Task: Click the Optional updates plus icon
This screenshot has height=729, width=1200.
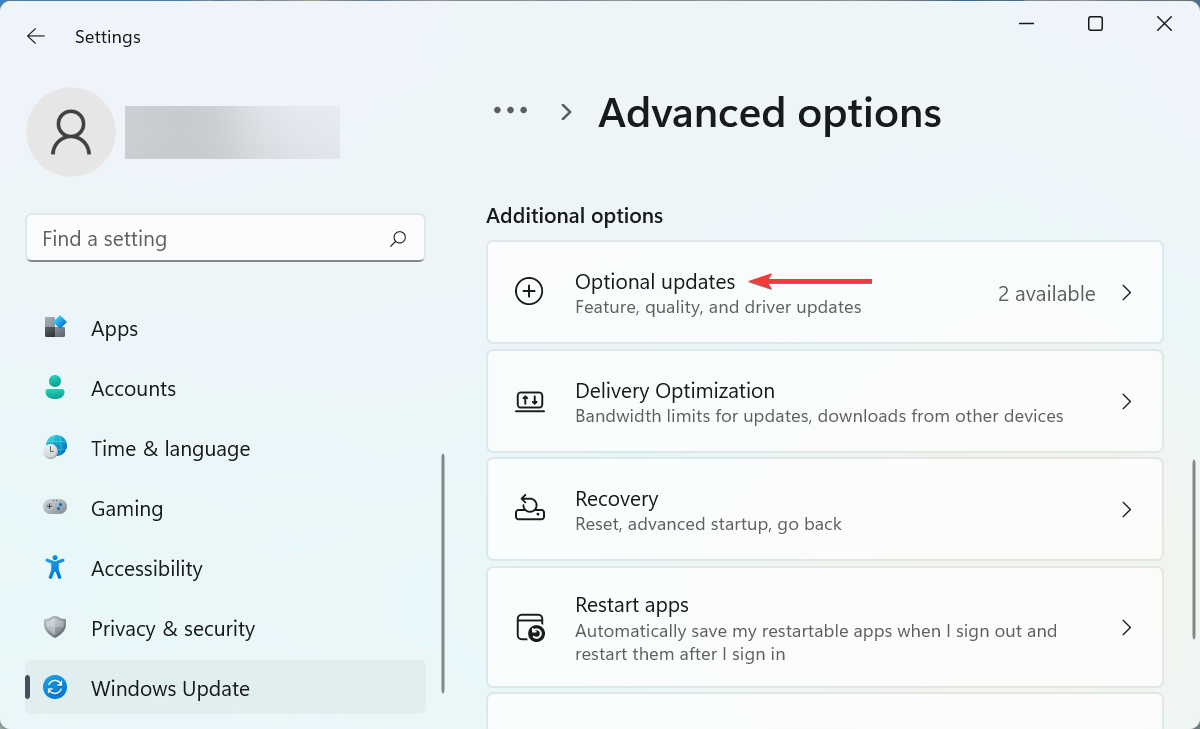Action: [x=529, y=292]
